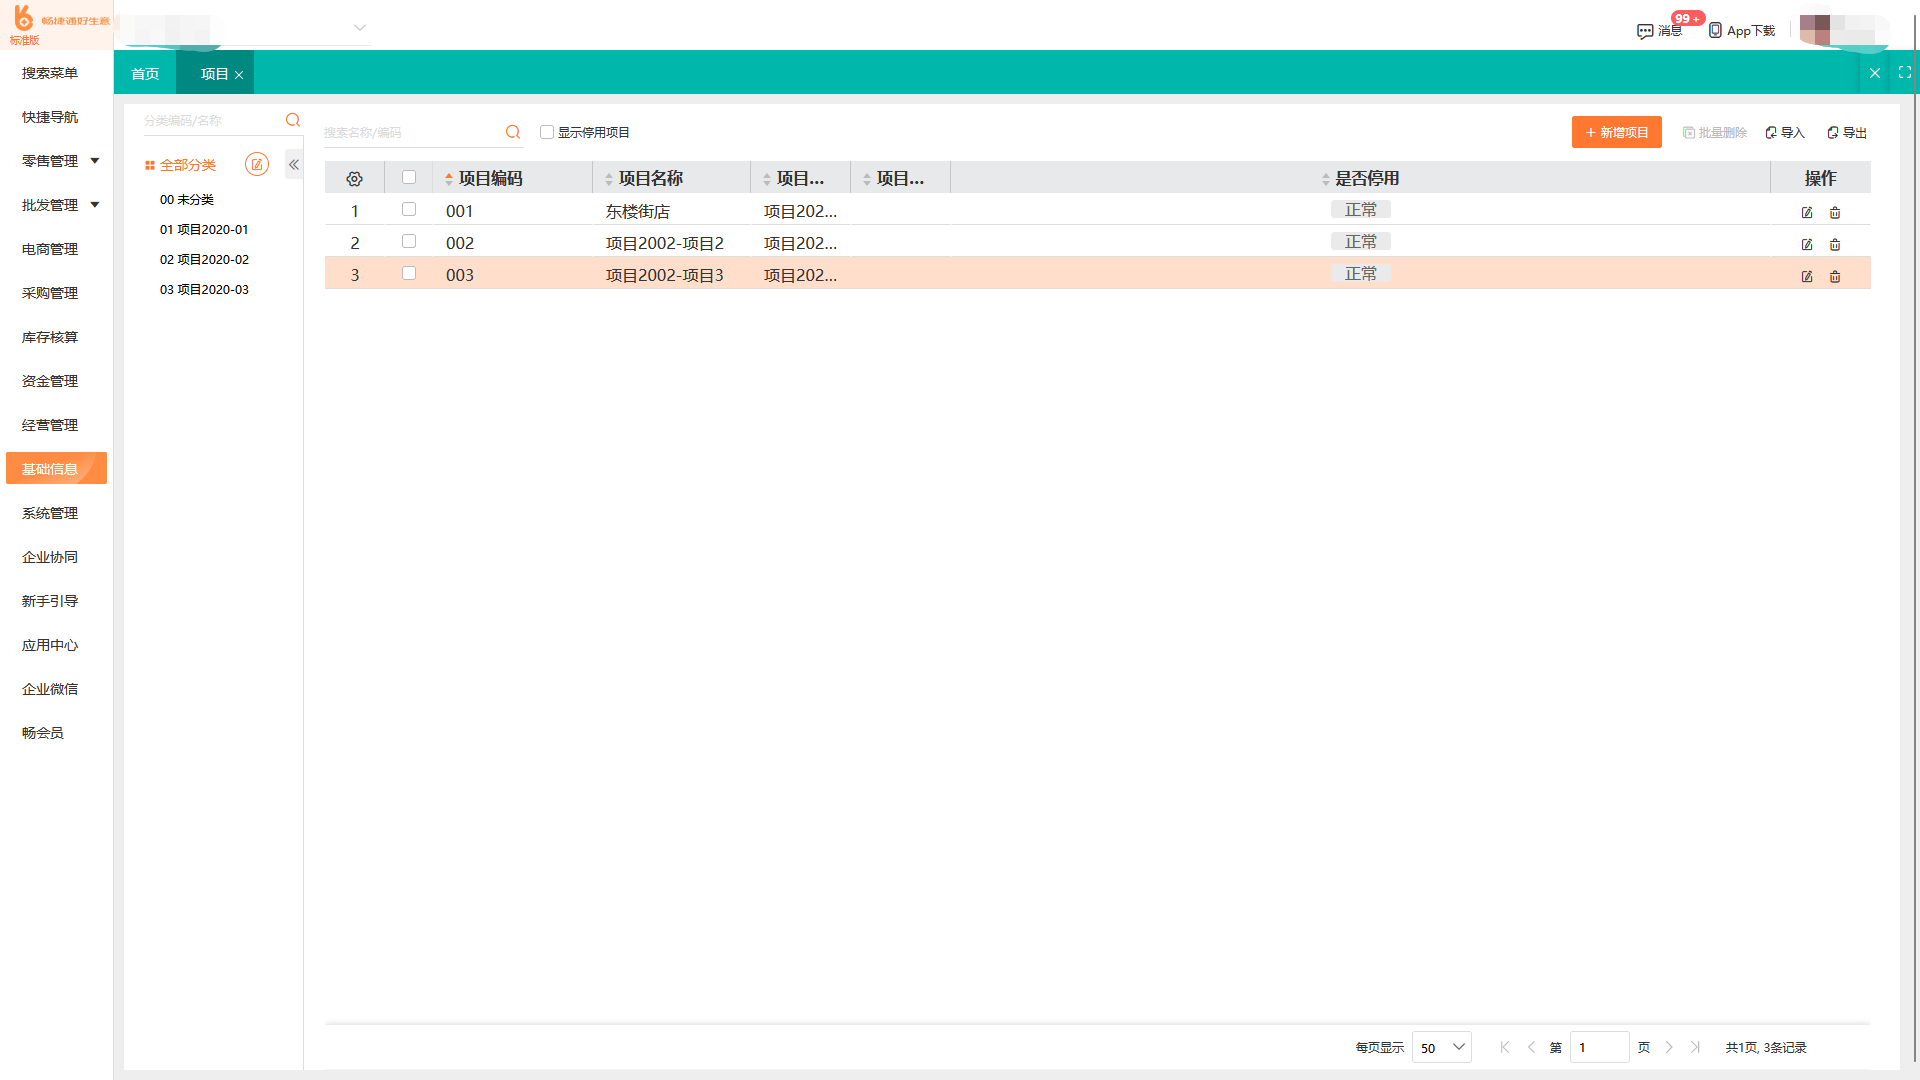Select all rows checkbox in header

coord(409,178)
